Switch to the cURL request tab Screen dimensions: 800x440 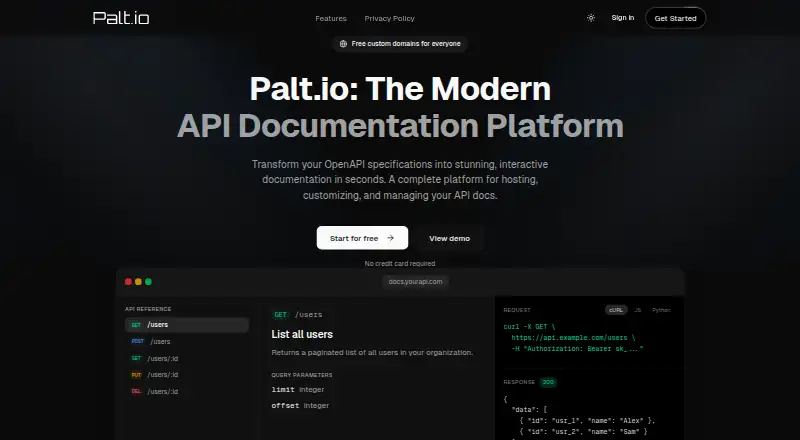click(x=616, y=310)
